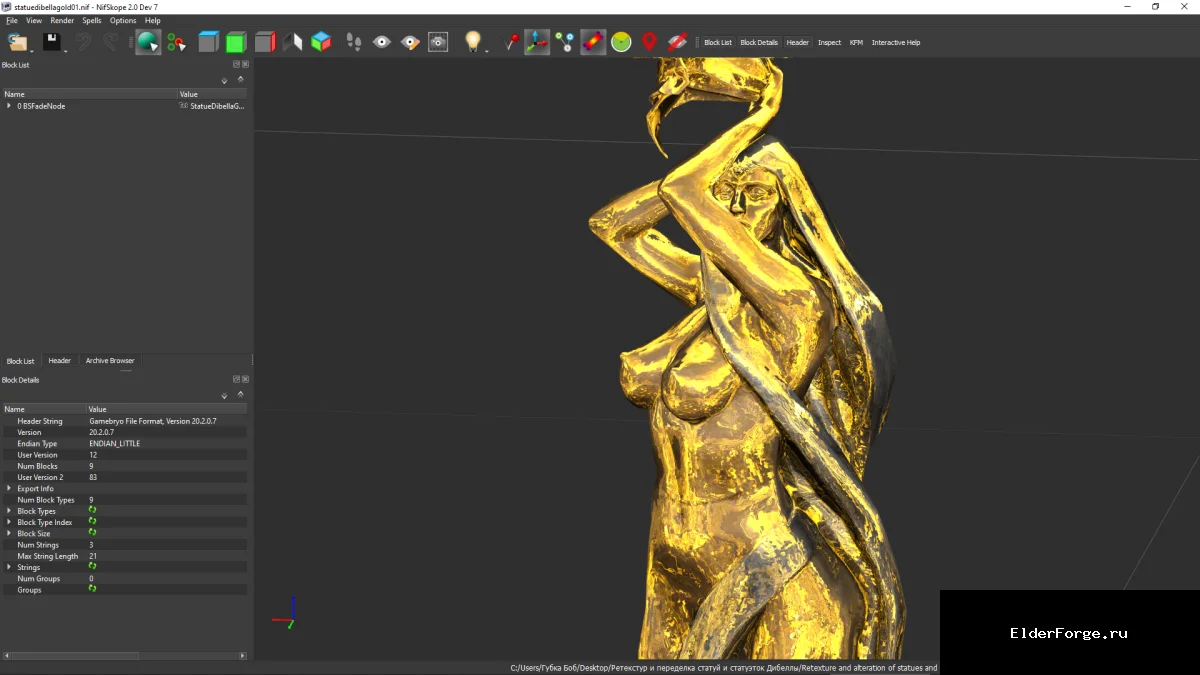1200x675 pixels.
Task: Toggle the red crossed-out eye hidden button
Action: point(678,42)
